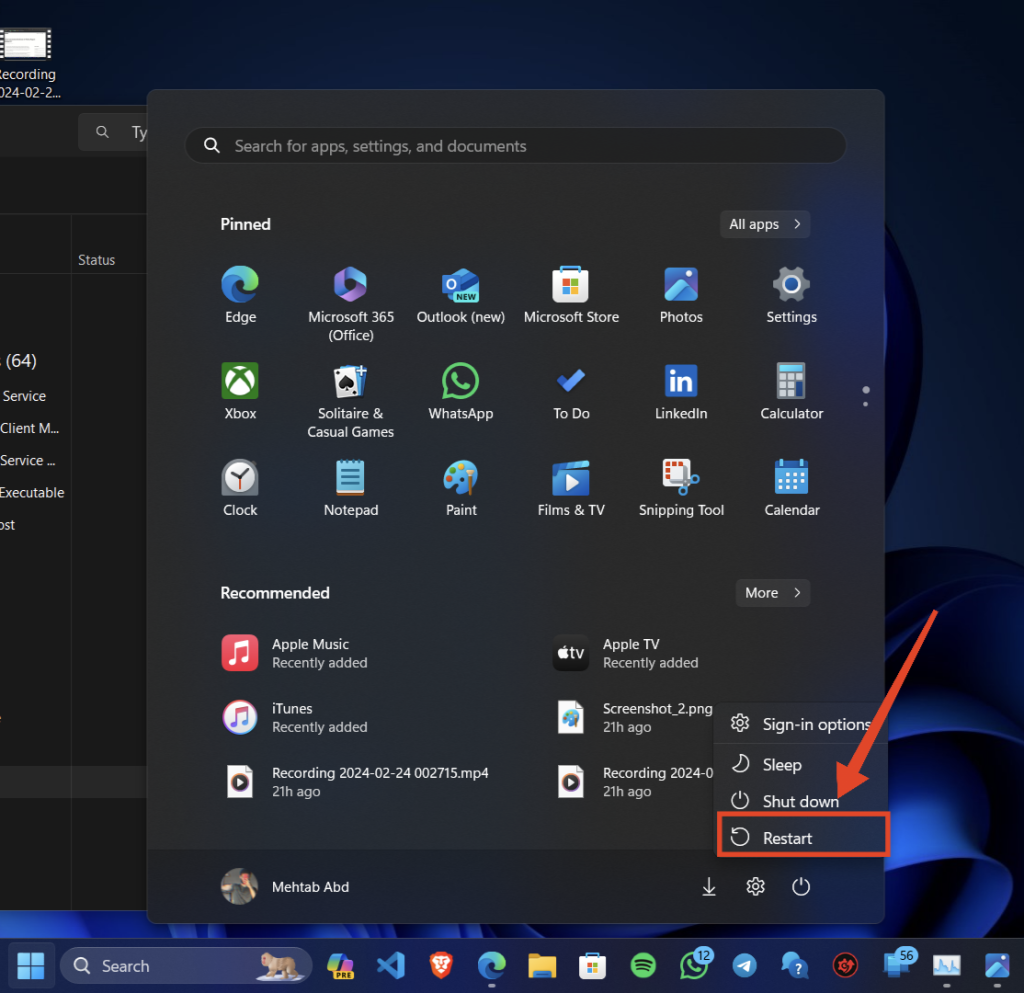Viewport: 1024px width, 993px height.
Task: Click the Windows Start button on the taskbar
Action: (30, 966)
